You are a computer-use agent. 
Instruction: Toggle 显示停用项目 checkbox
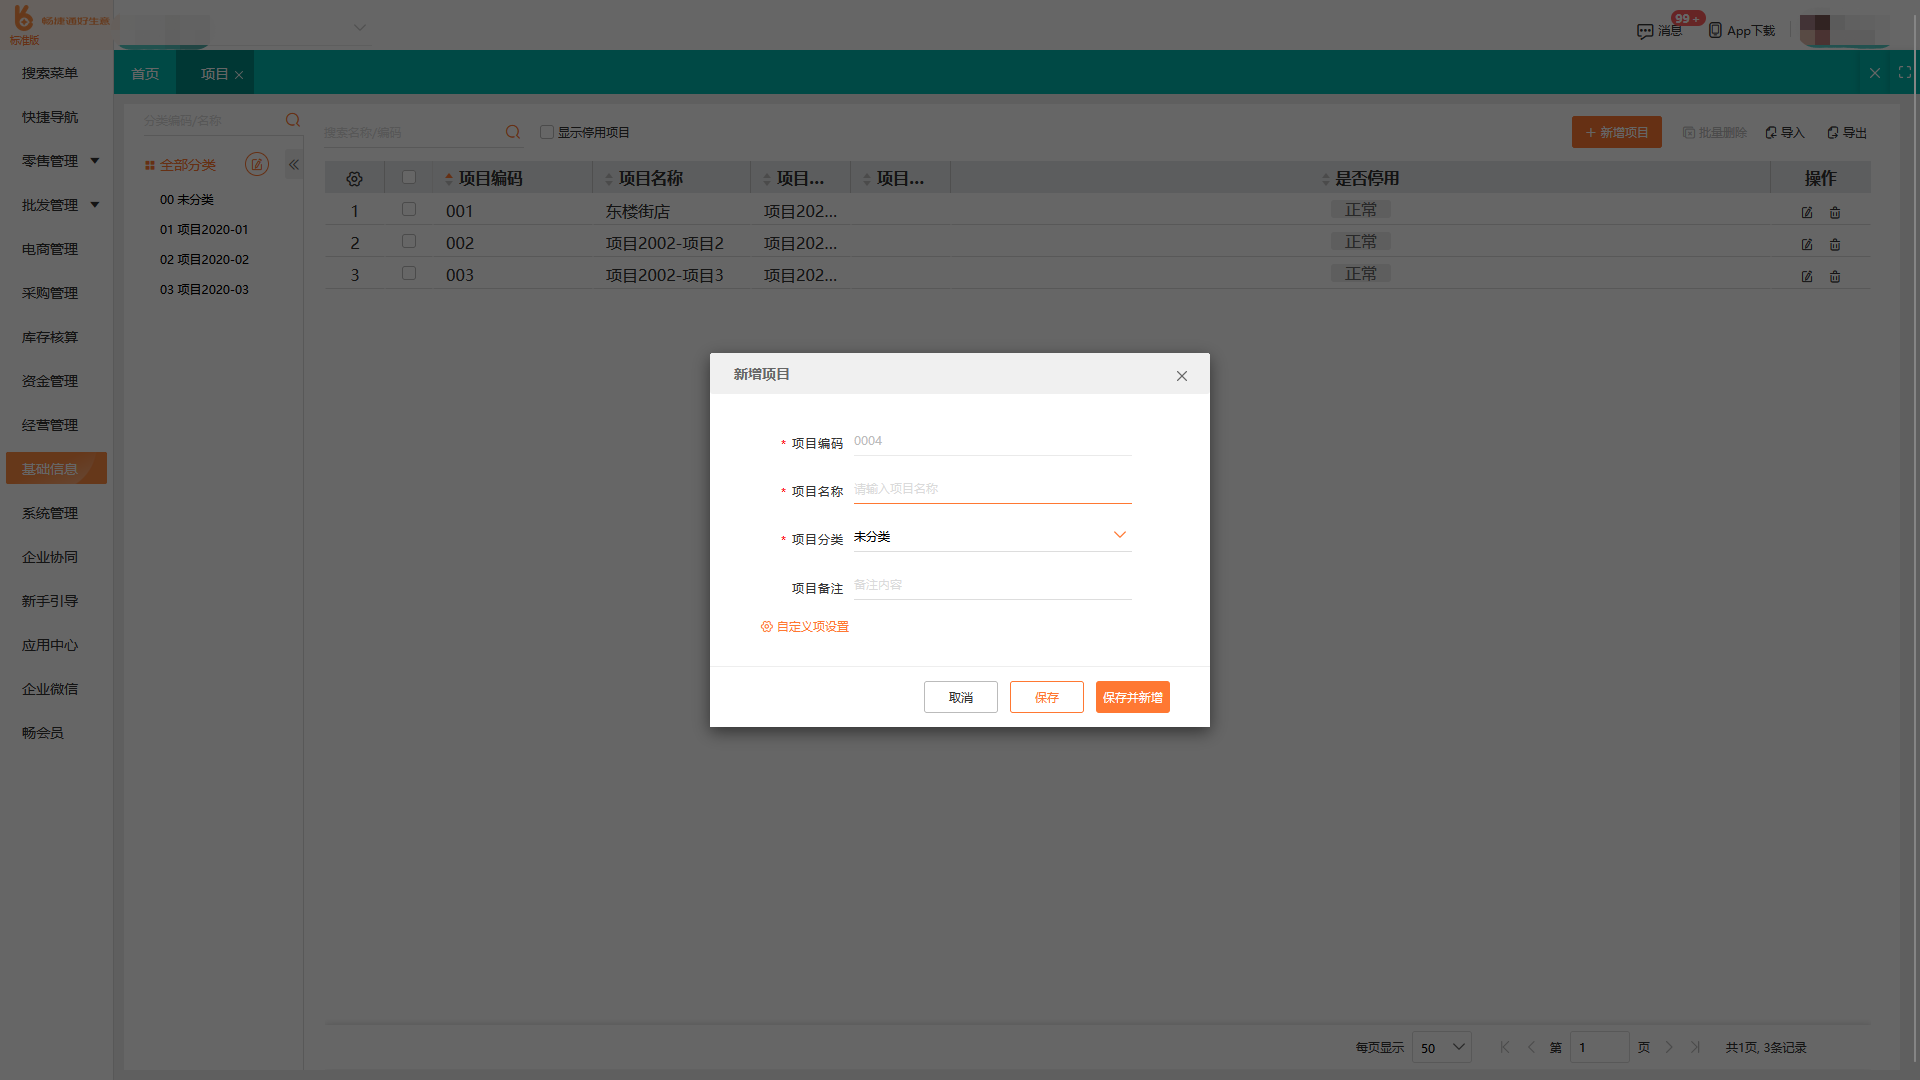(547, 131)
